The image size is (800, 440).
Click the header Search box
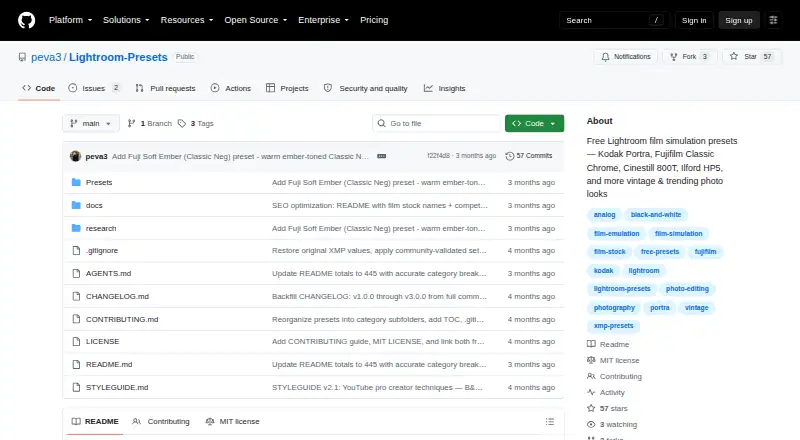(x=614, y=20)
